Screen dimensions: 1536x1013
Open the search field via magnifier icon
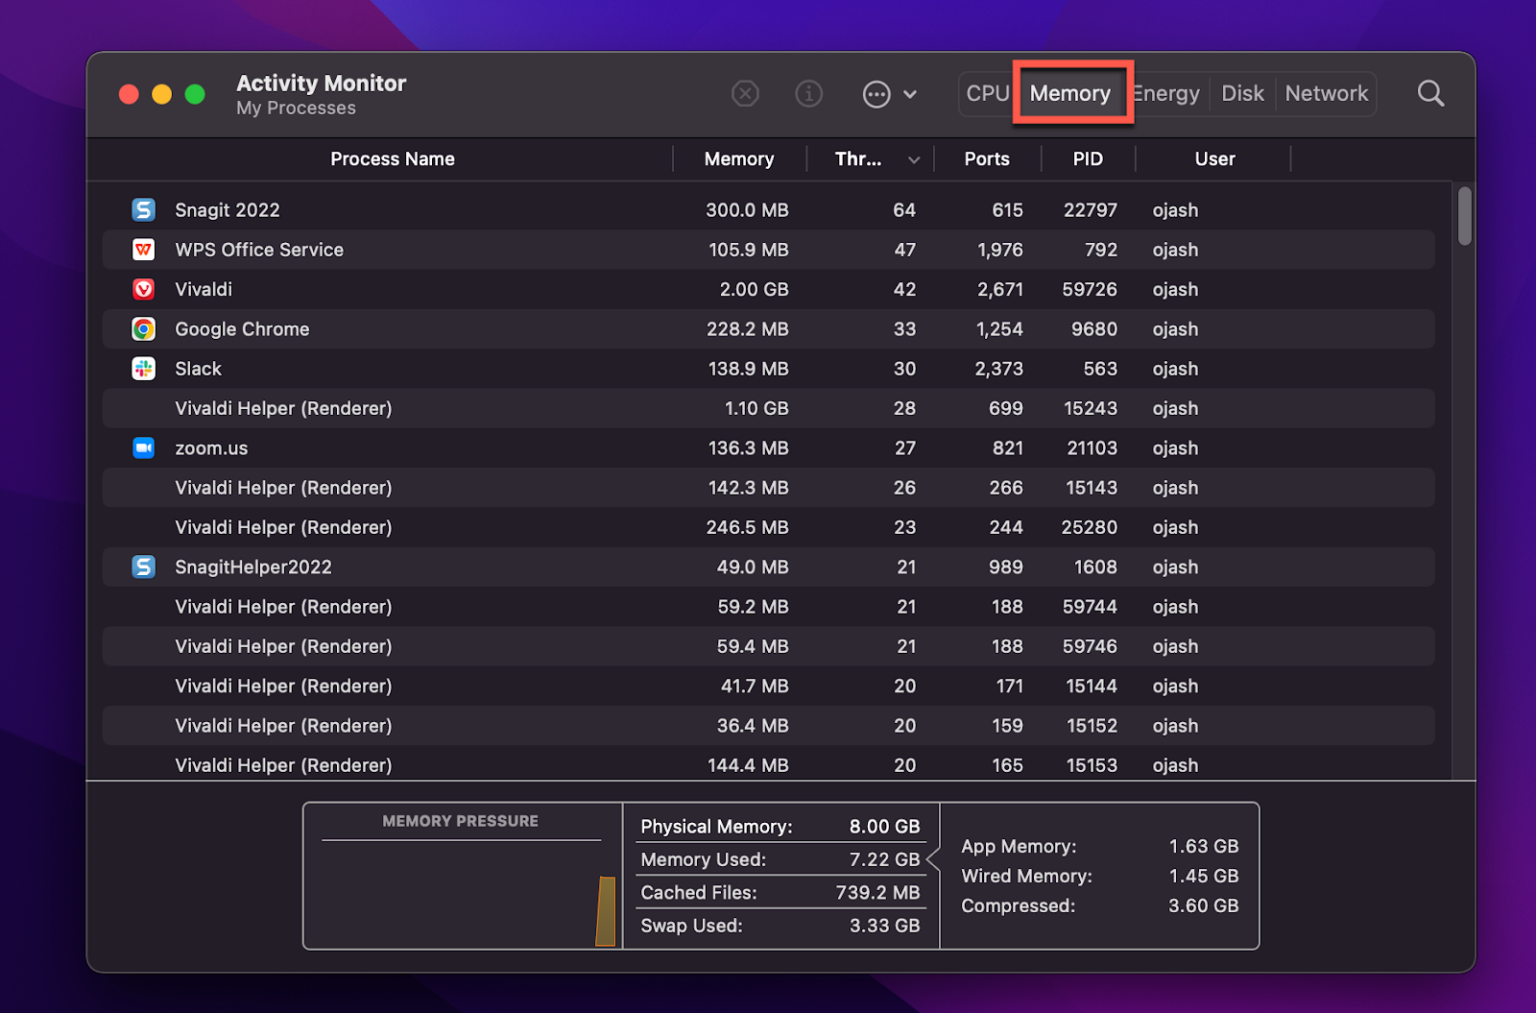(1430, 93)
